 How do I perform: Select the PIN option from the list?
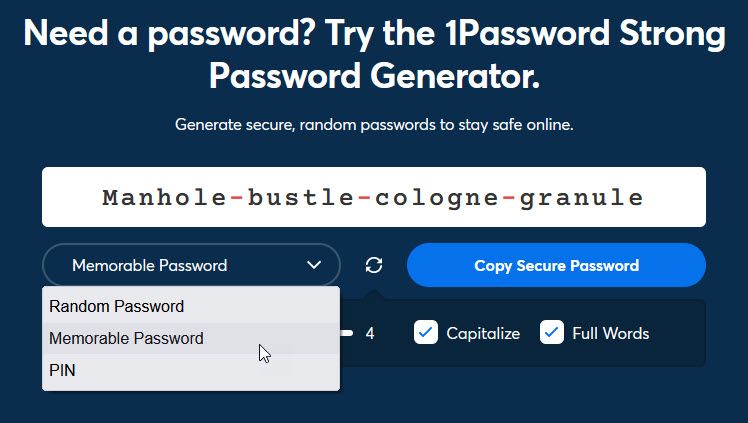point(62,370)
